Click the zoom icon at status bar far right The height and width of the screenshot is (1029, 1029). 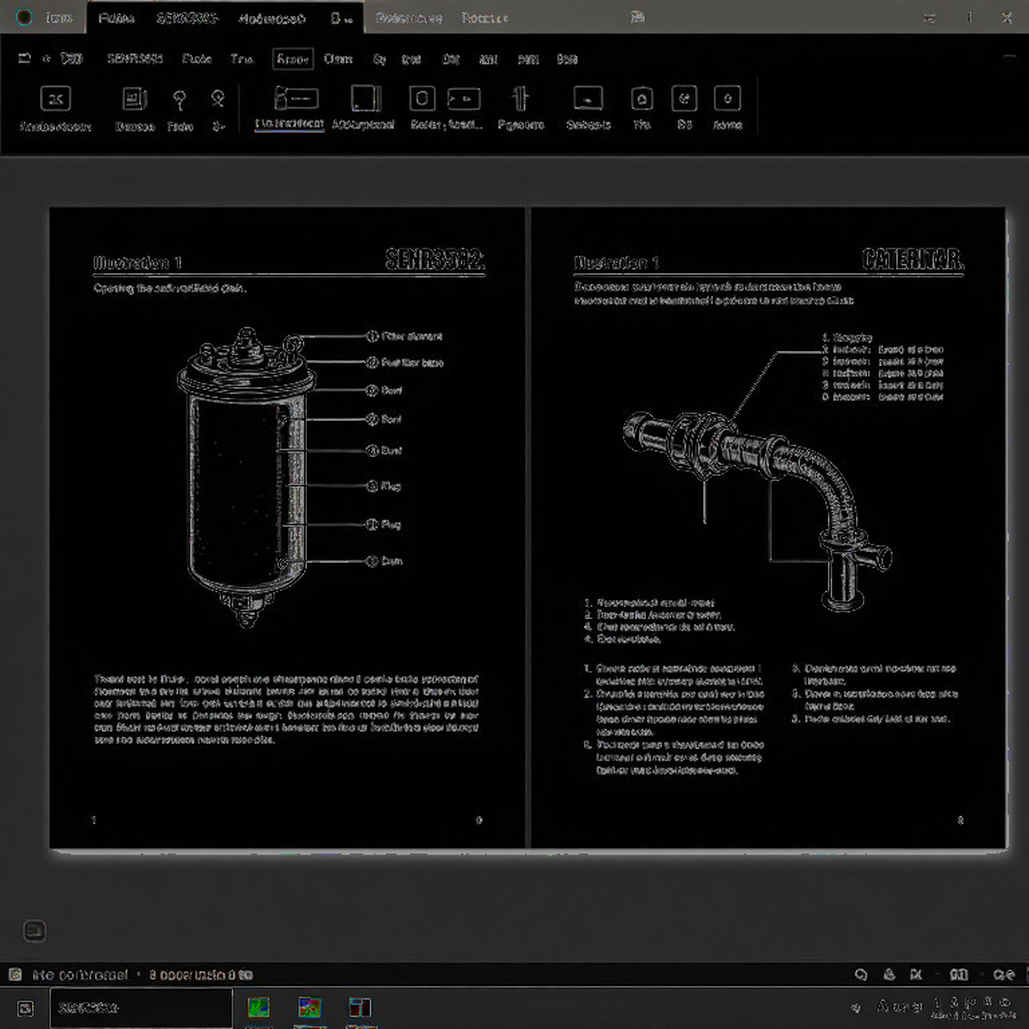tap(1003, 975)
